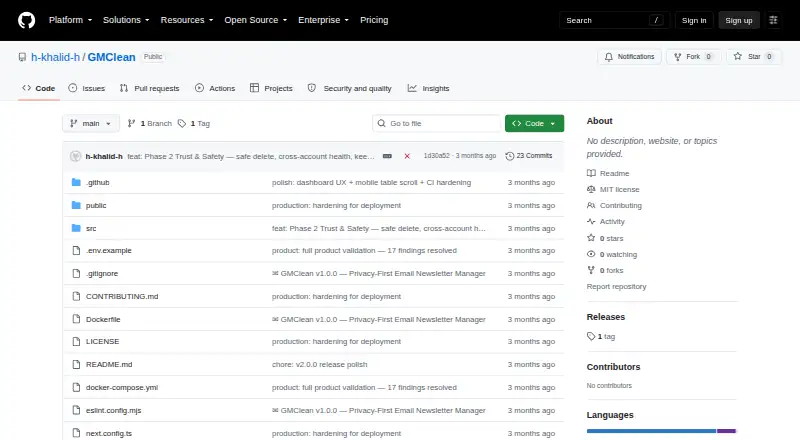Screen dimensions: 800x440
Task: Open the GitHub home logo
Action: click(x=27, y=20)
